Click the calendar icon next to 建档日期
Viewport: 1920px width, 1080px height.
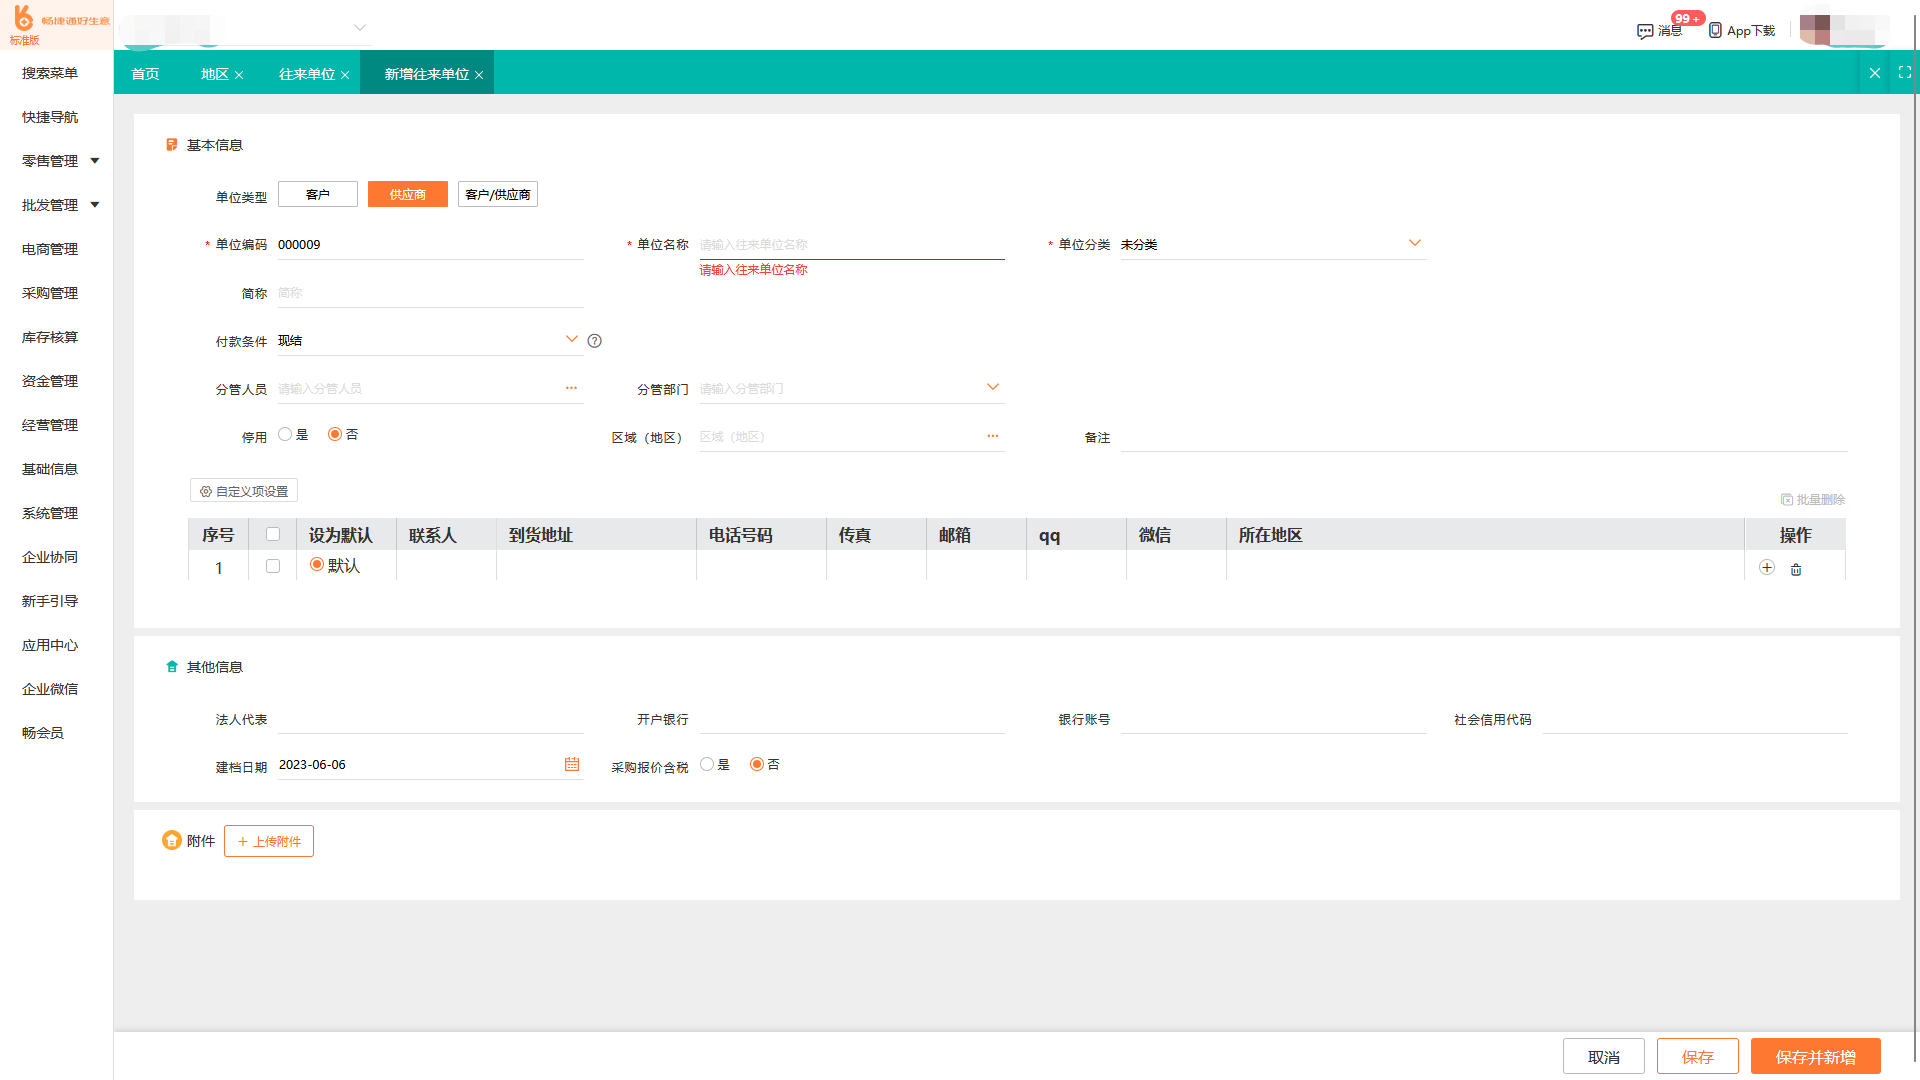pos(572,765)
